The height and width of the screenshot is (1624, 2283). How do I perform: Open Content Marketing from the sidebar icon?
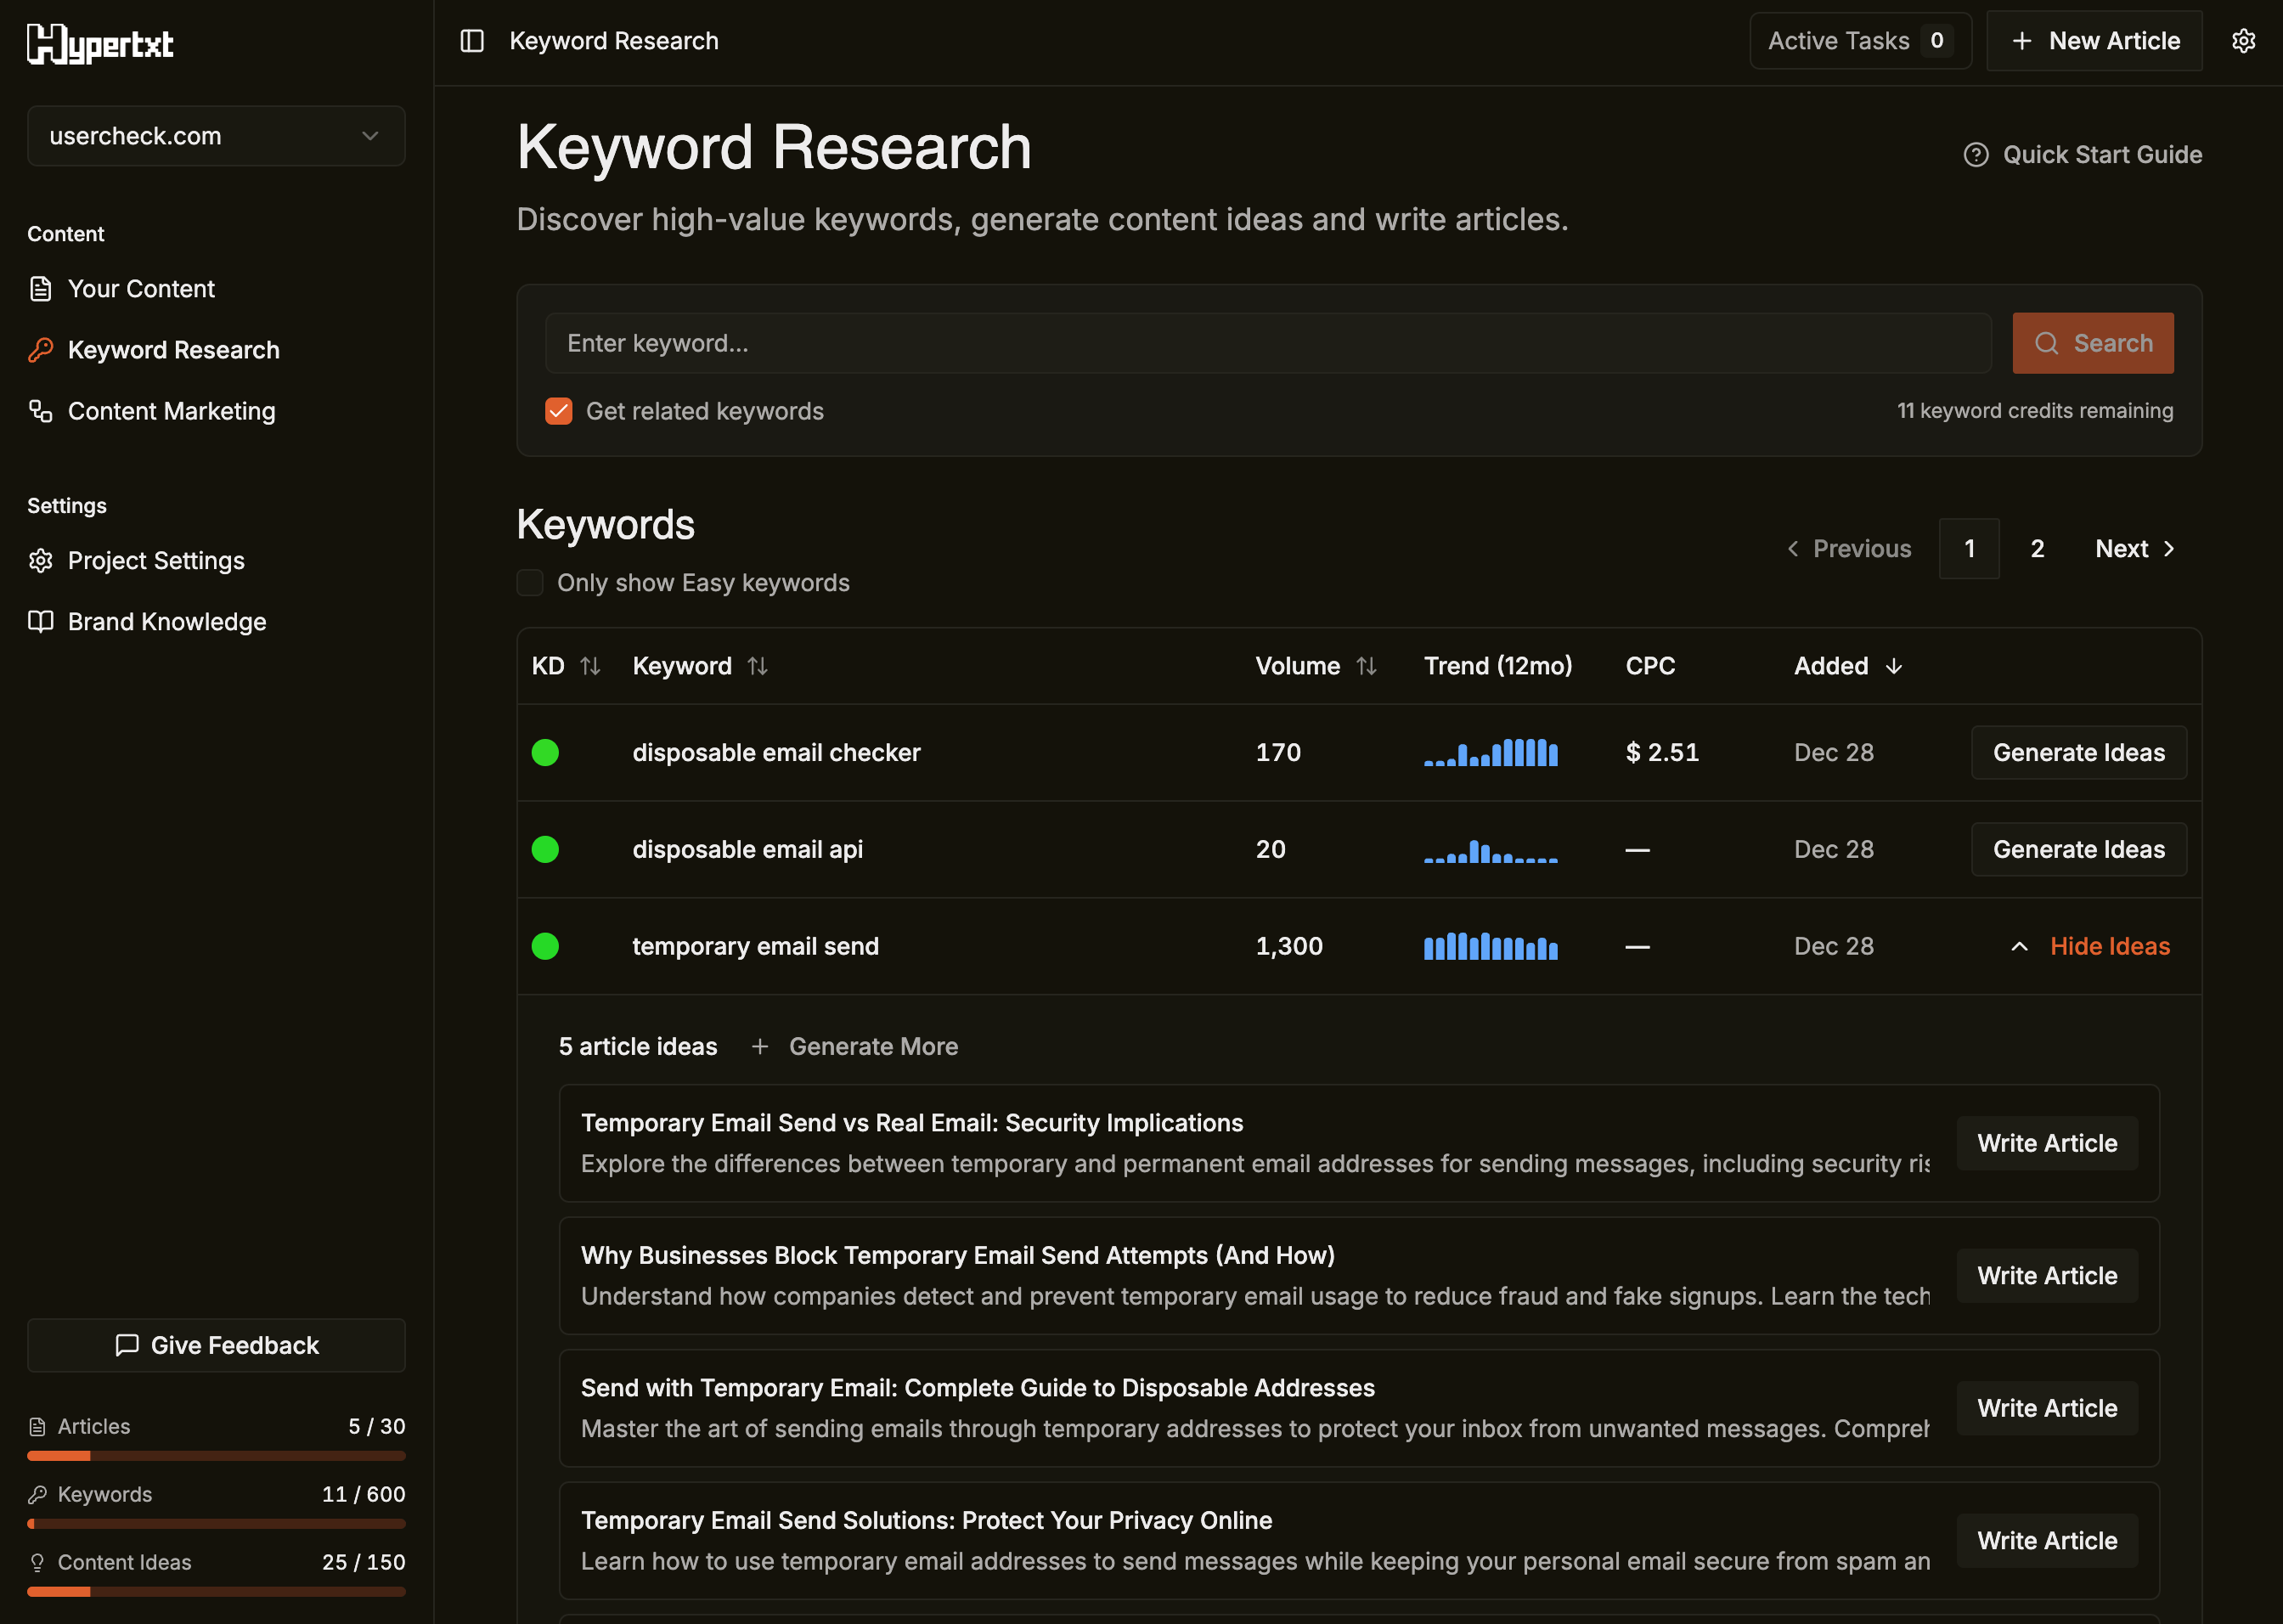pos(40,411)
